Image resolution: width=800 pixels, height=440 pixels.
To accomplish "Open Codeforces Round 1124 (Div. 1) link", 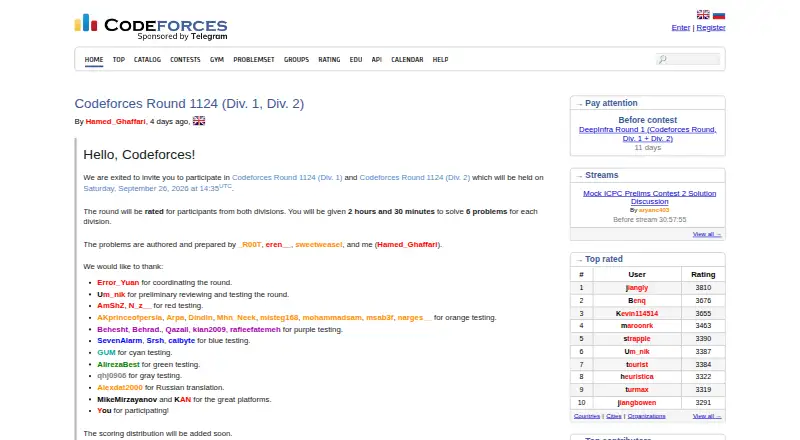I will pos(287,178).
